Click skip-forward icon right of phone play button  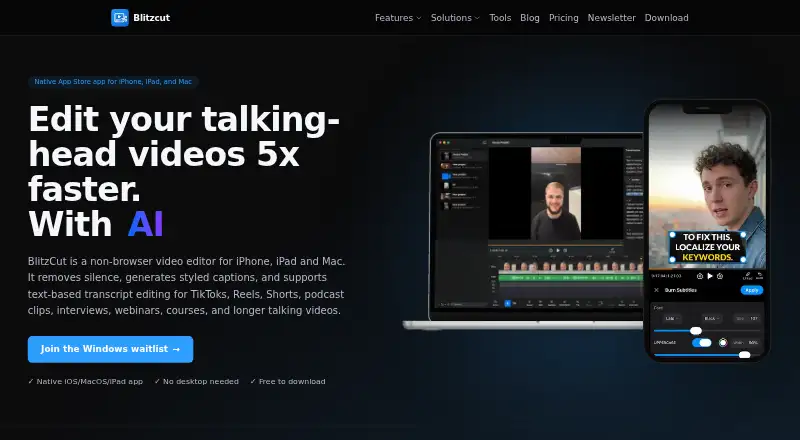(720, 276)
